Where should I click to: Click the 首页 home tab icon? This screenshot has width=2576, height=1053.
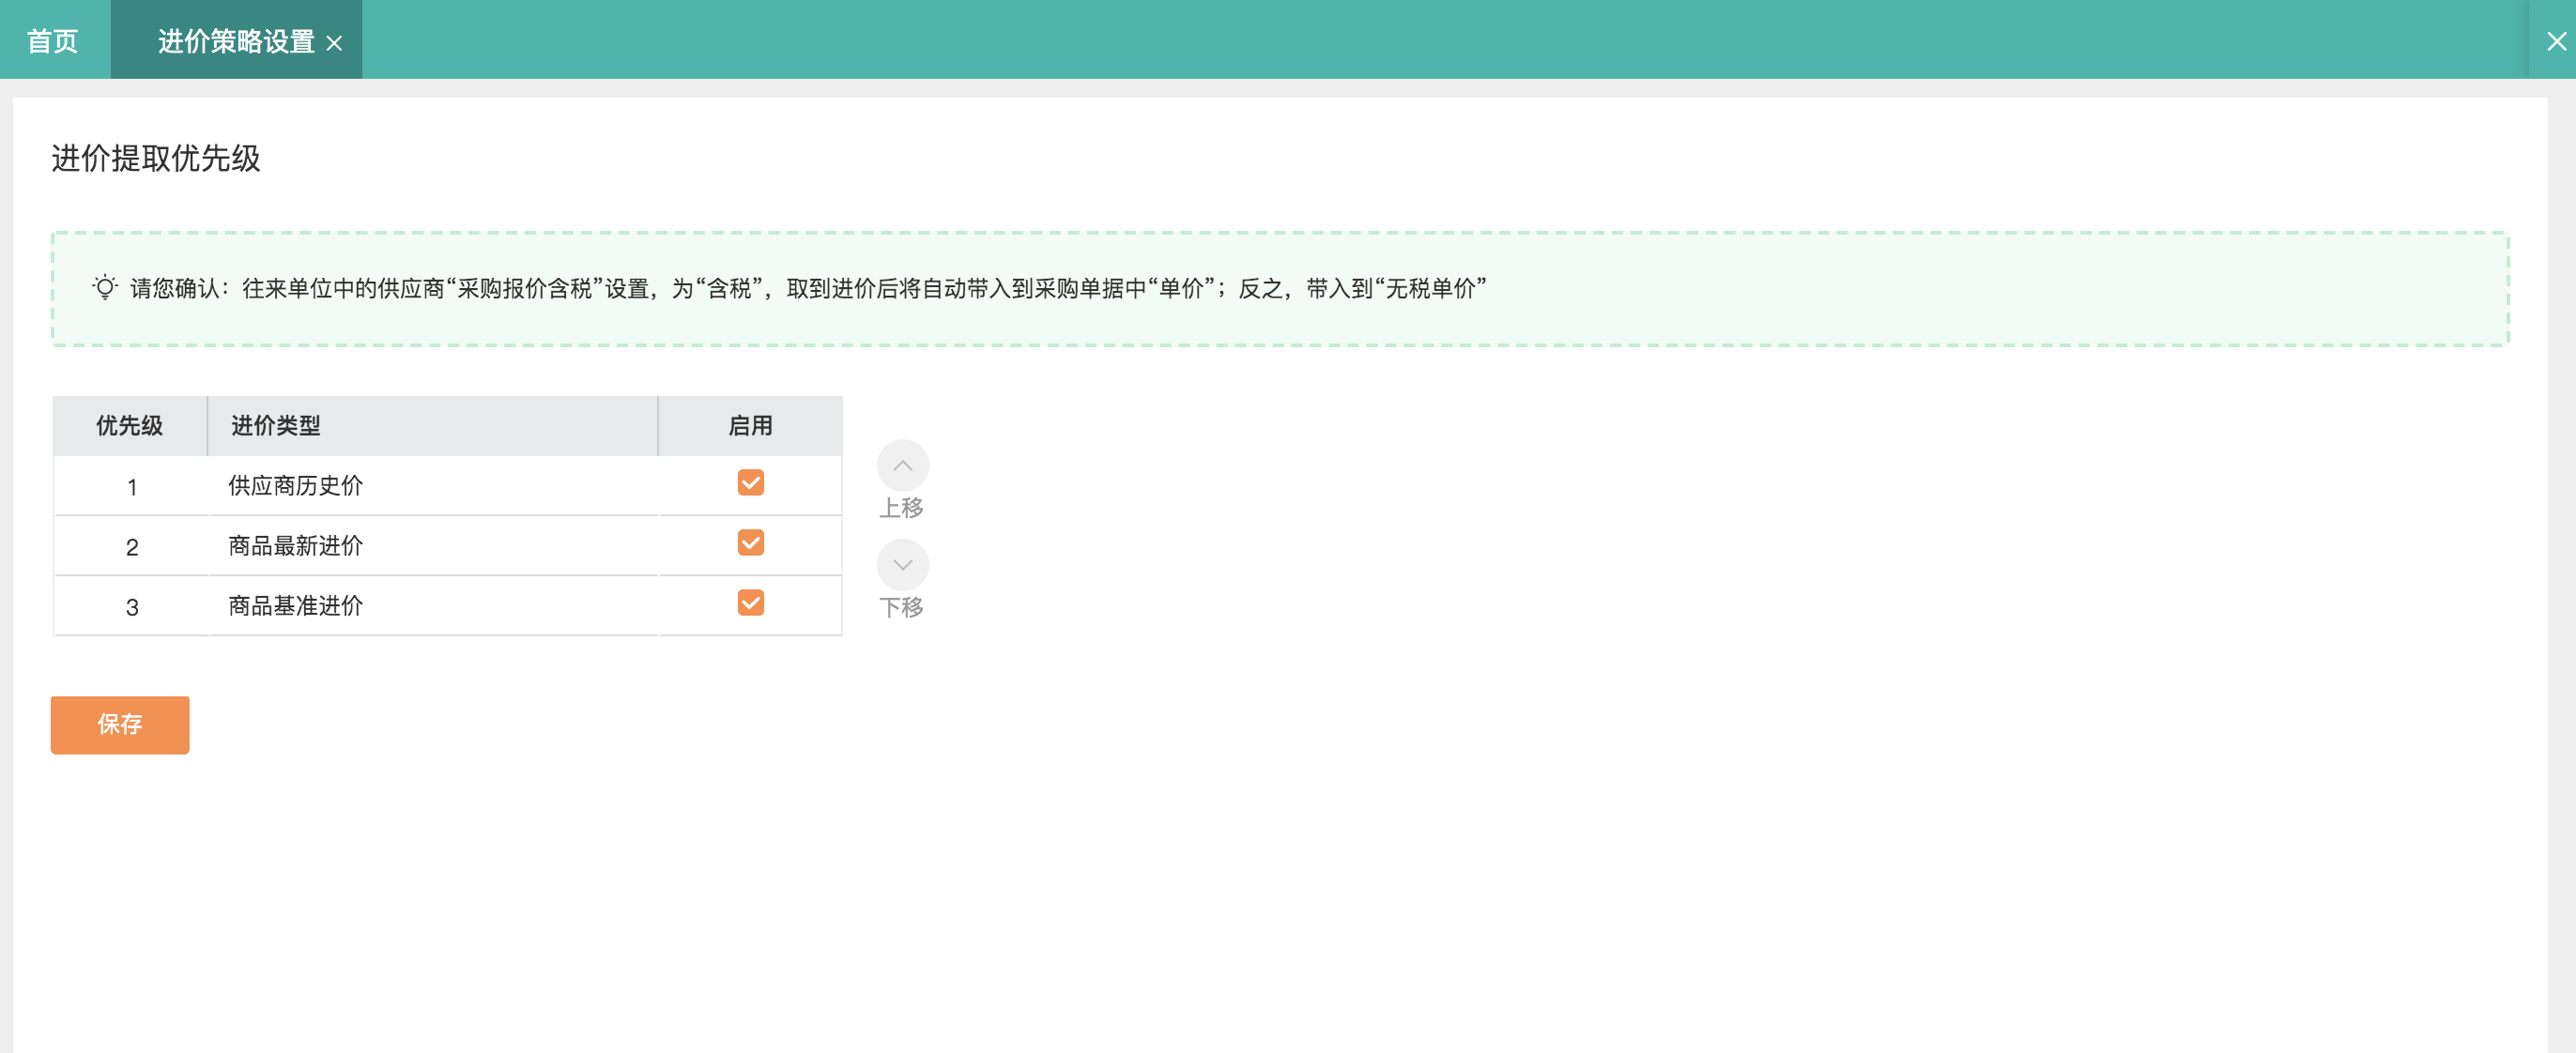(x=53, y=41)
